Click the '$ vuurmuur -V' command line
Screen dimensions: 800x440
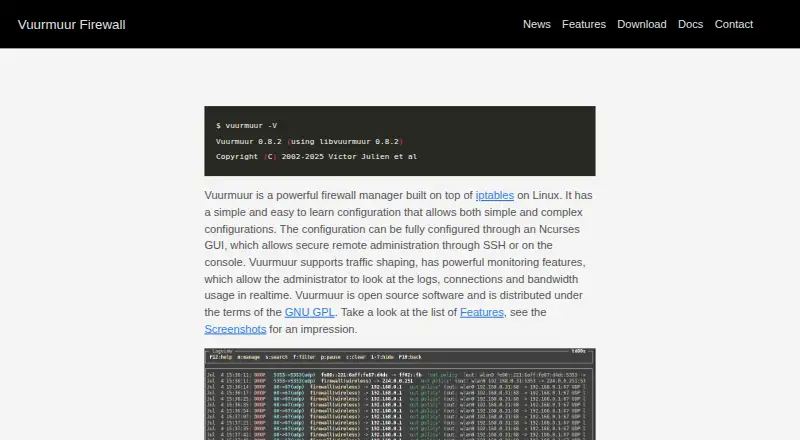[x=246, y=126]
